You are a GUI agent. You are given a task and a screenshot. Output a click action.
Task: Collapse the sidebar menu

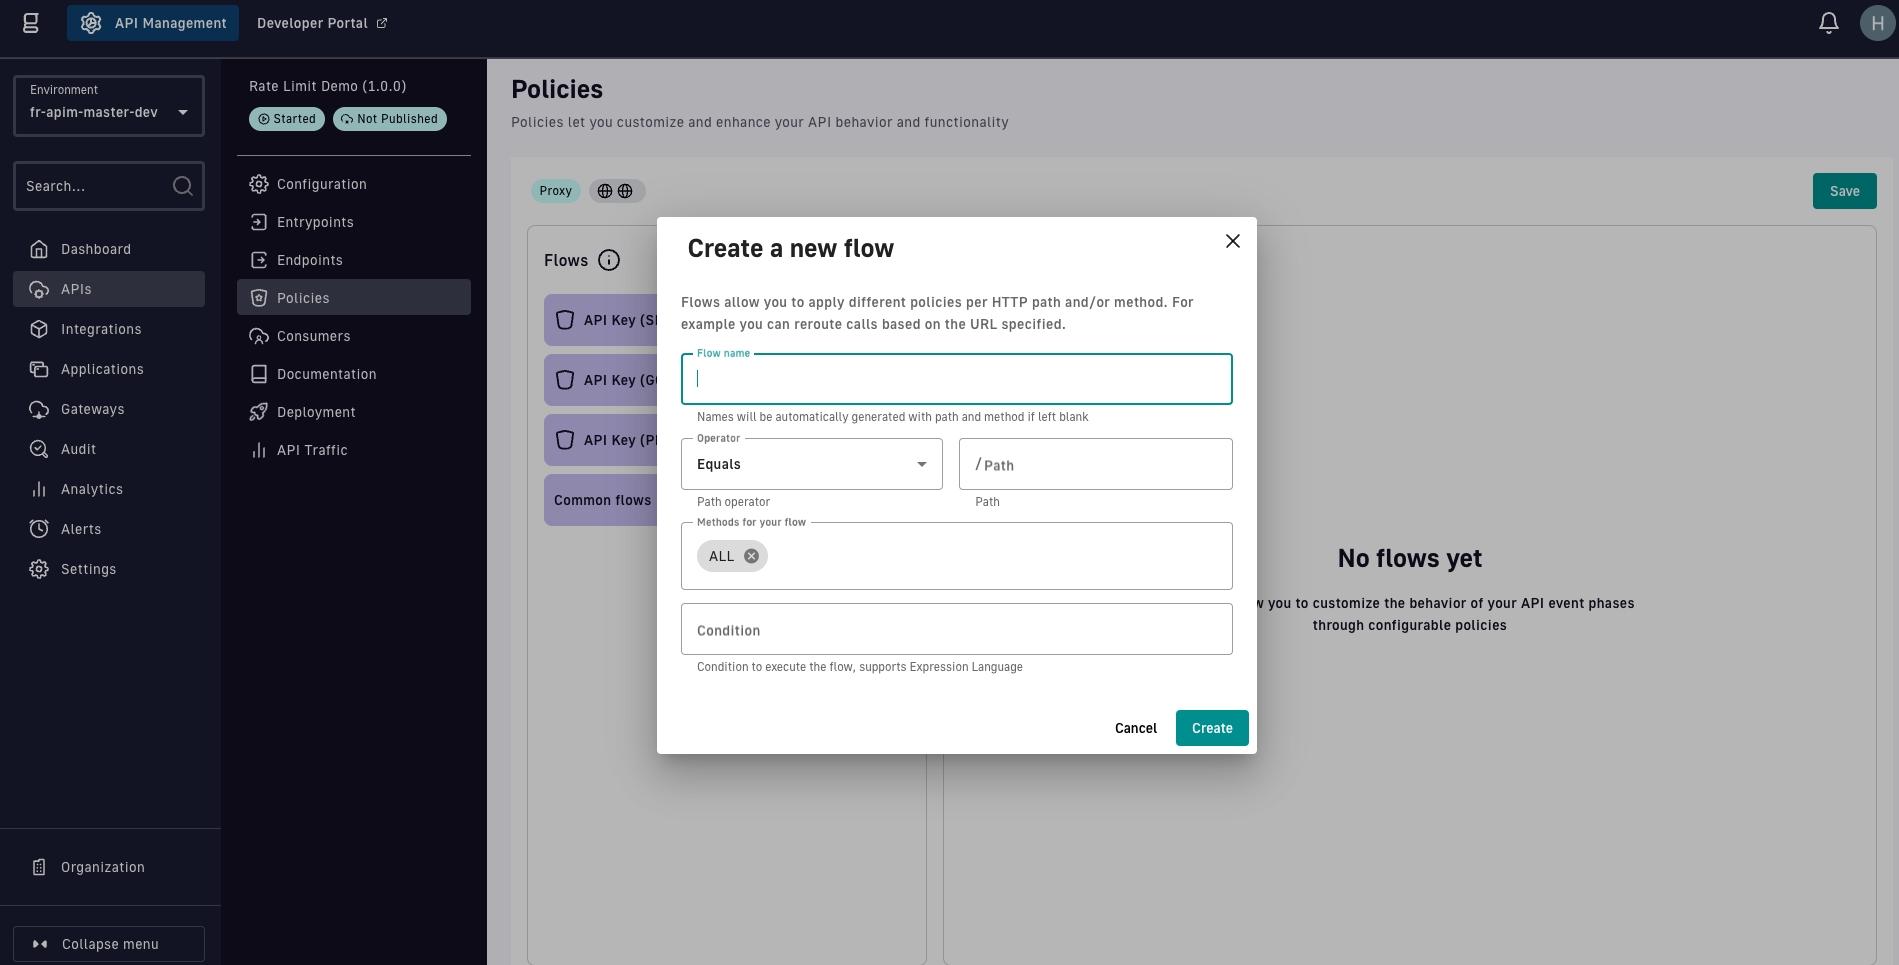(108, 944)
